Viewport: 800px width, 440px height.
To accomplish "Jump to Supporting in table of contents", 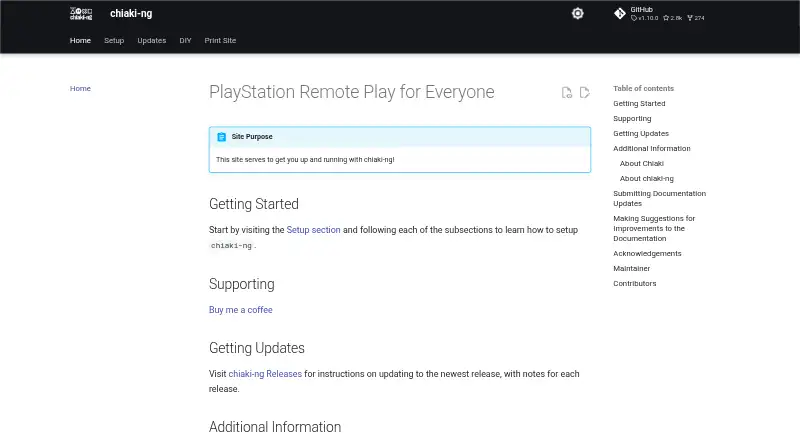I will pos(632,118).
